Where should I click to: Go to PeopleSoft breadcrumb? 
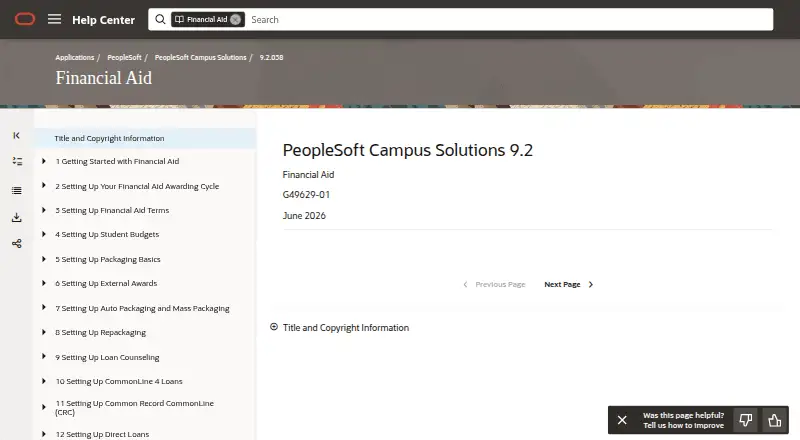click(124, 57)
